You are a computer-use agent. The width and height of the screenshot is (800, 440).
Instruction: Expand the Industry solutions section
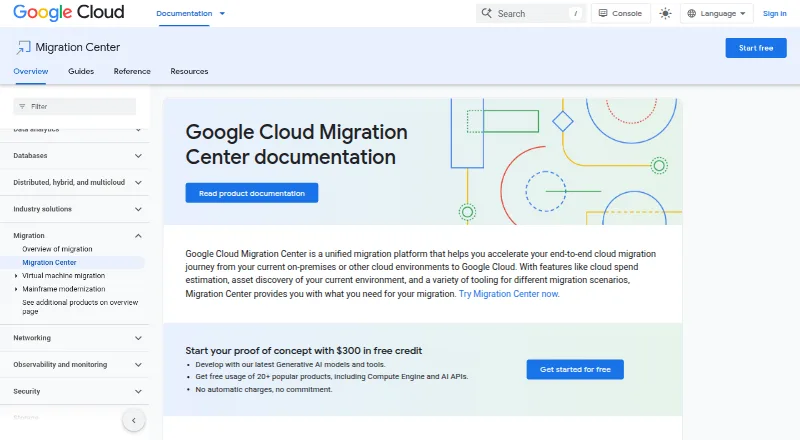coord(138,209)
